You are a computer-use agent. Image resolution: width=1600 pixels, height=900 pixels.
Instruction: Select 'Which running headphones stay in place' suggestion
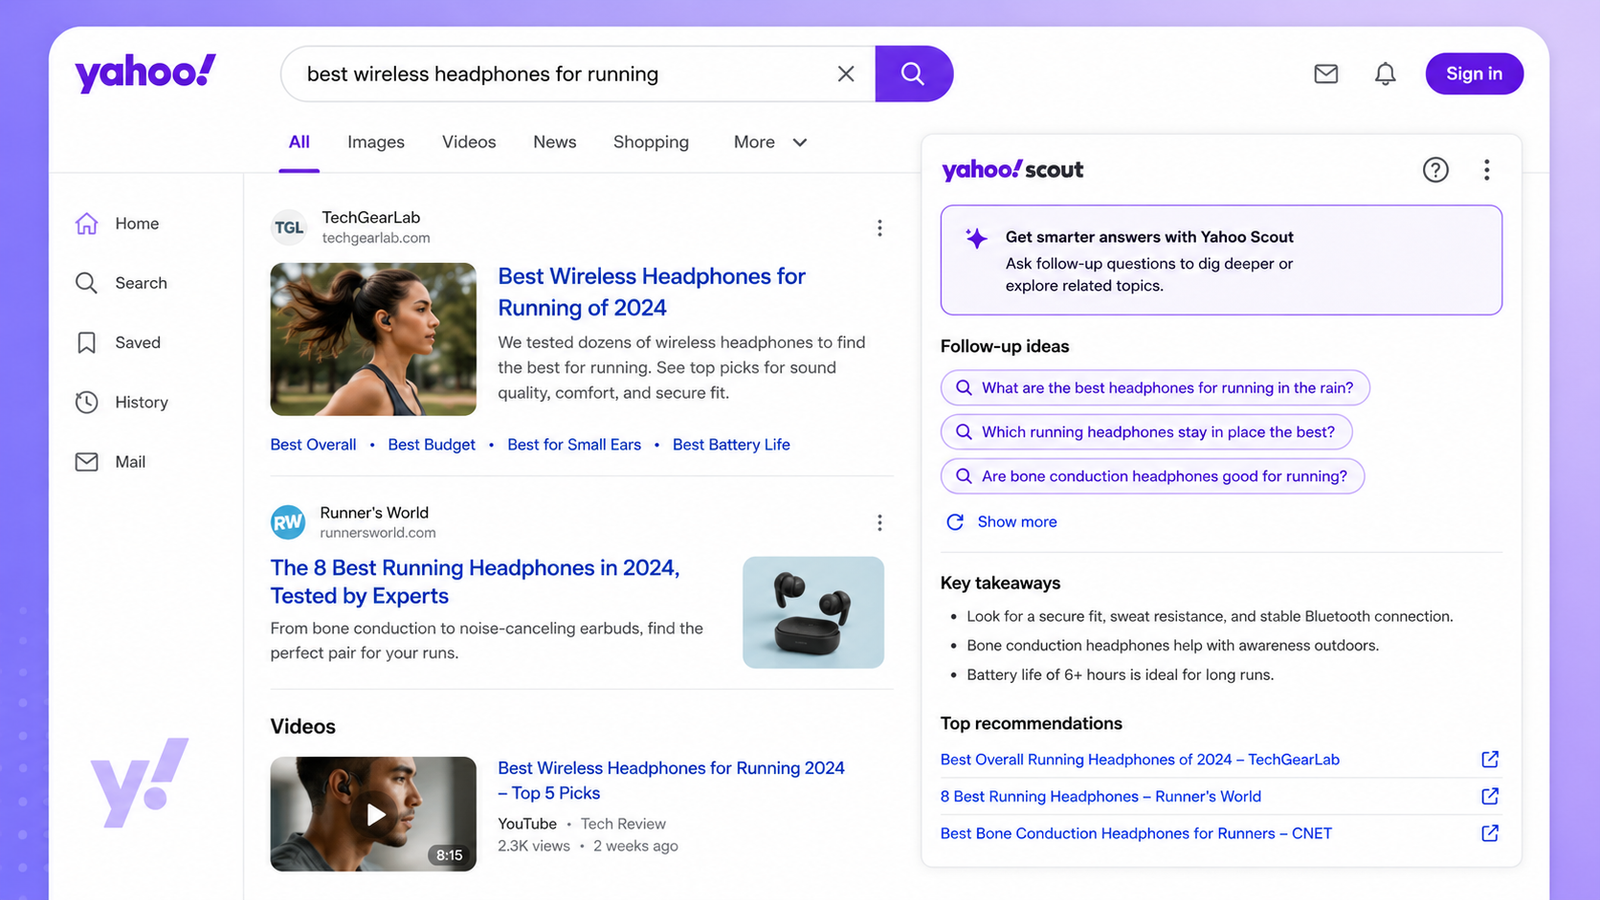click(1146, 432)
